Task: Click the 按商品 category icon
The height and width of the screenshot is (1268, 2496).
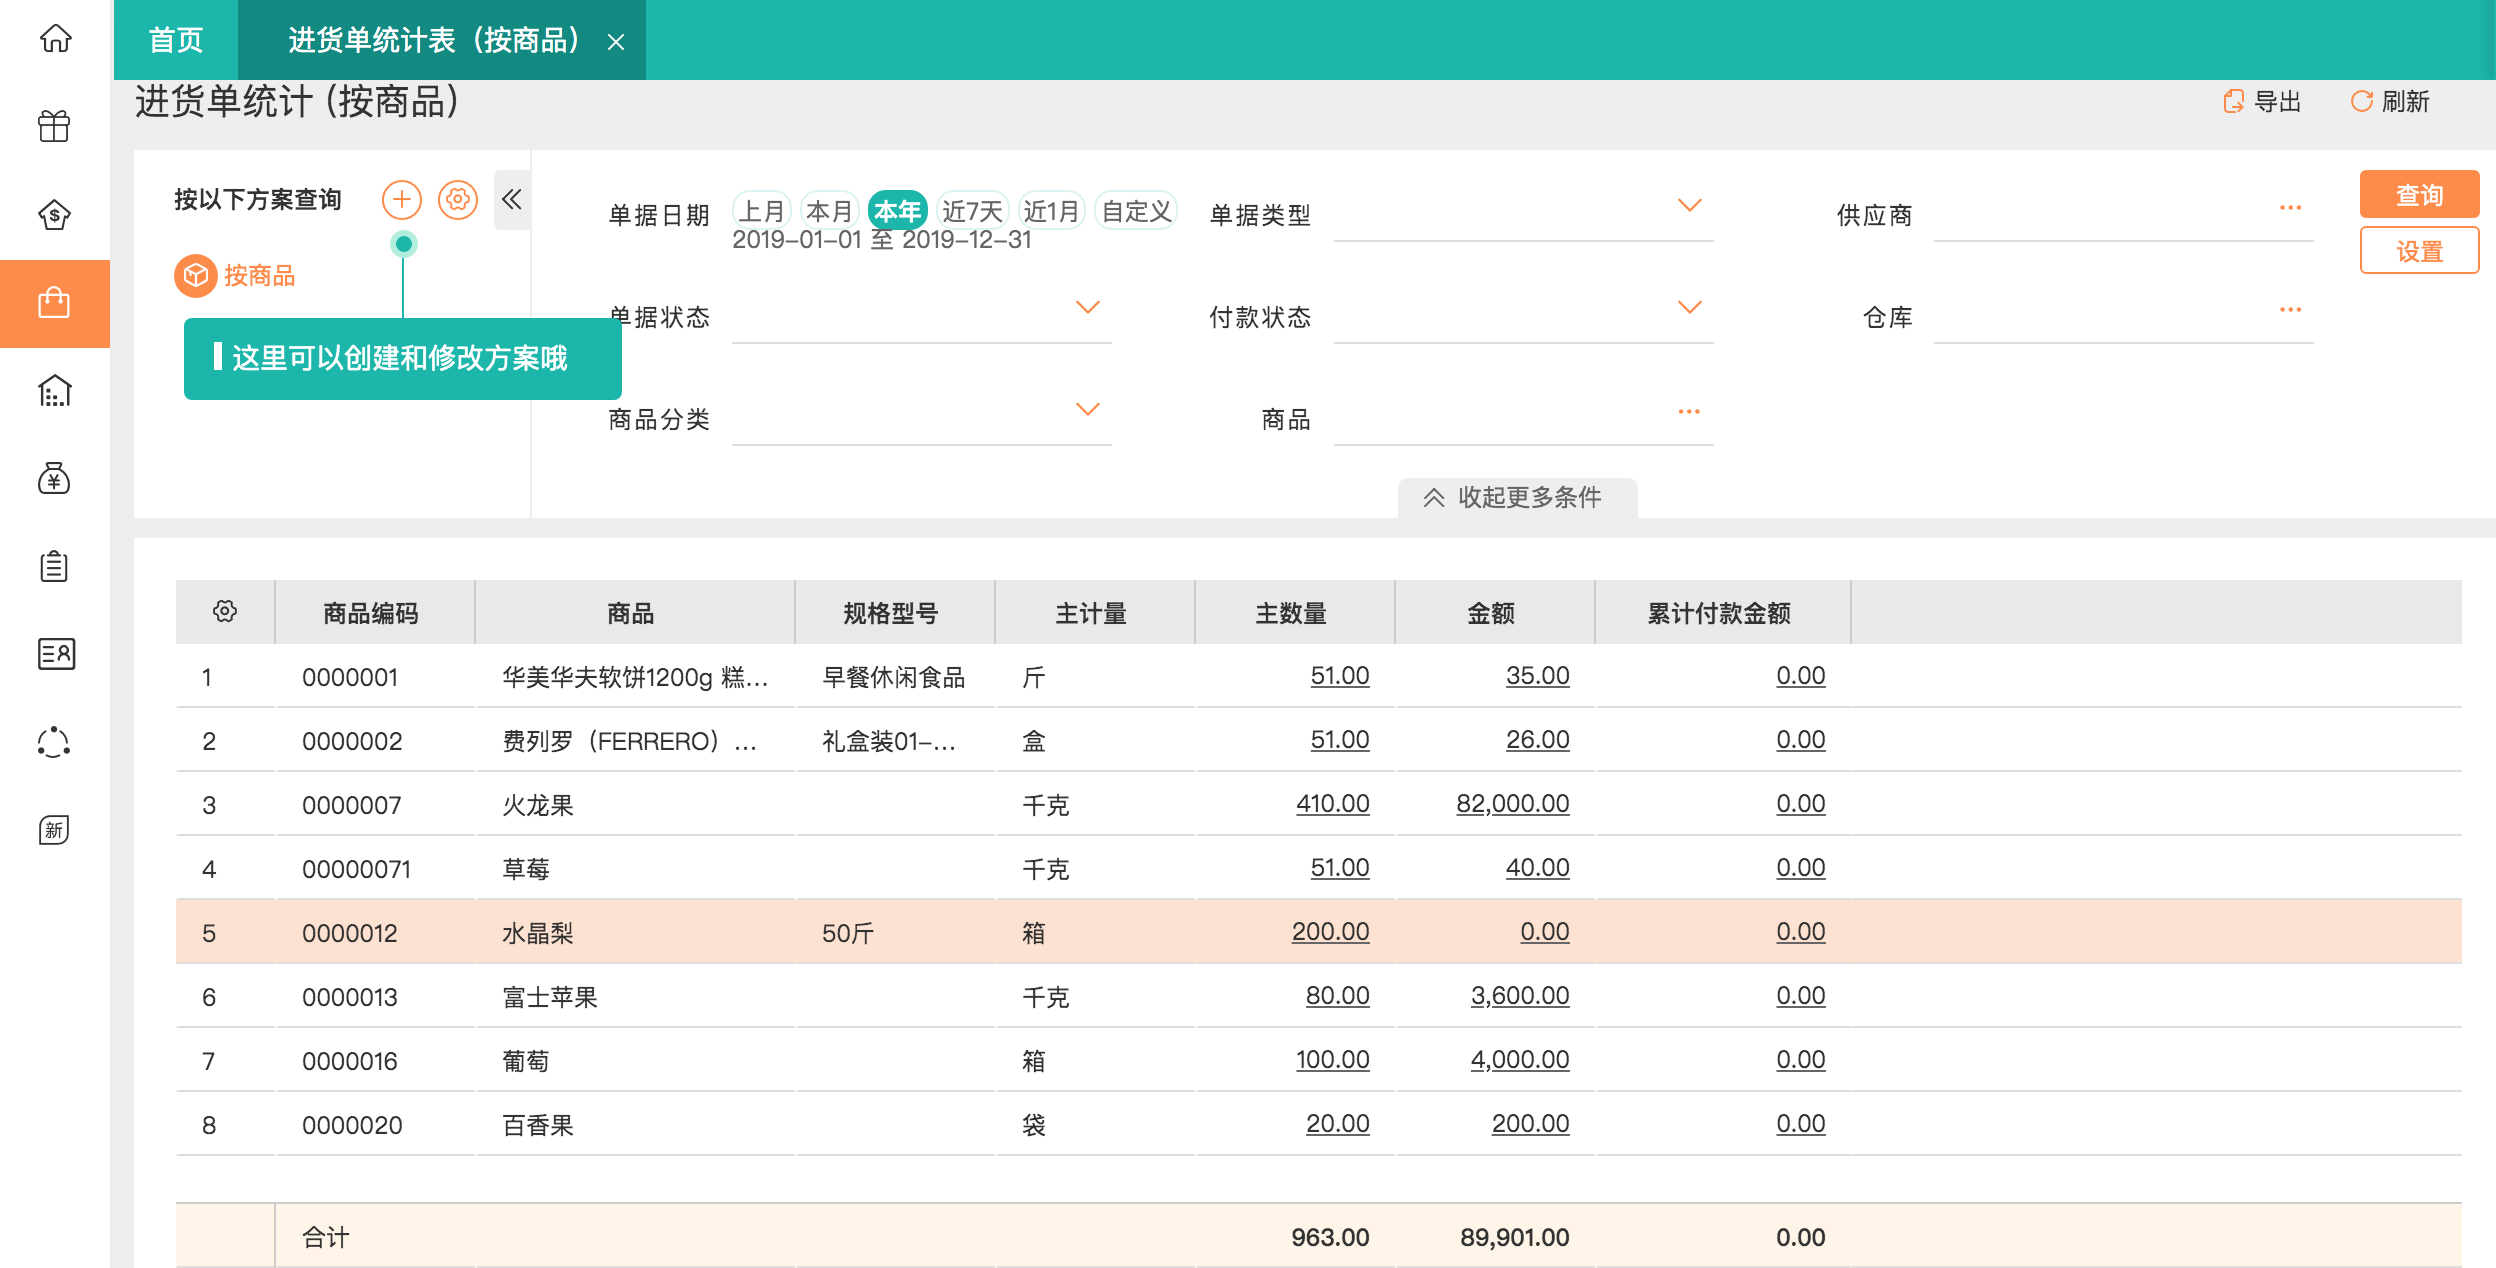Action: click(192, 275)
